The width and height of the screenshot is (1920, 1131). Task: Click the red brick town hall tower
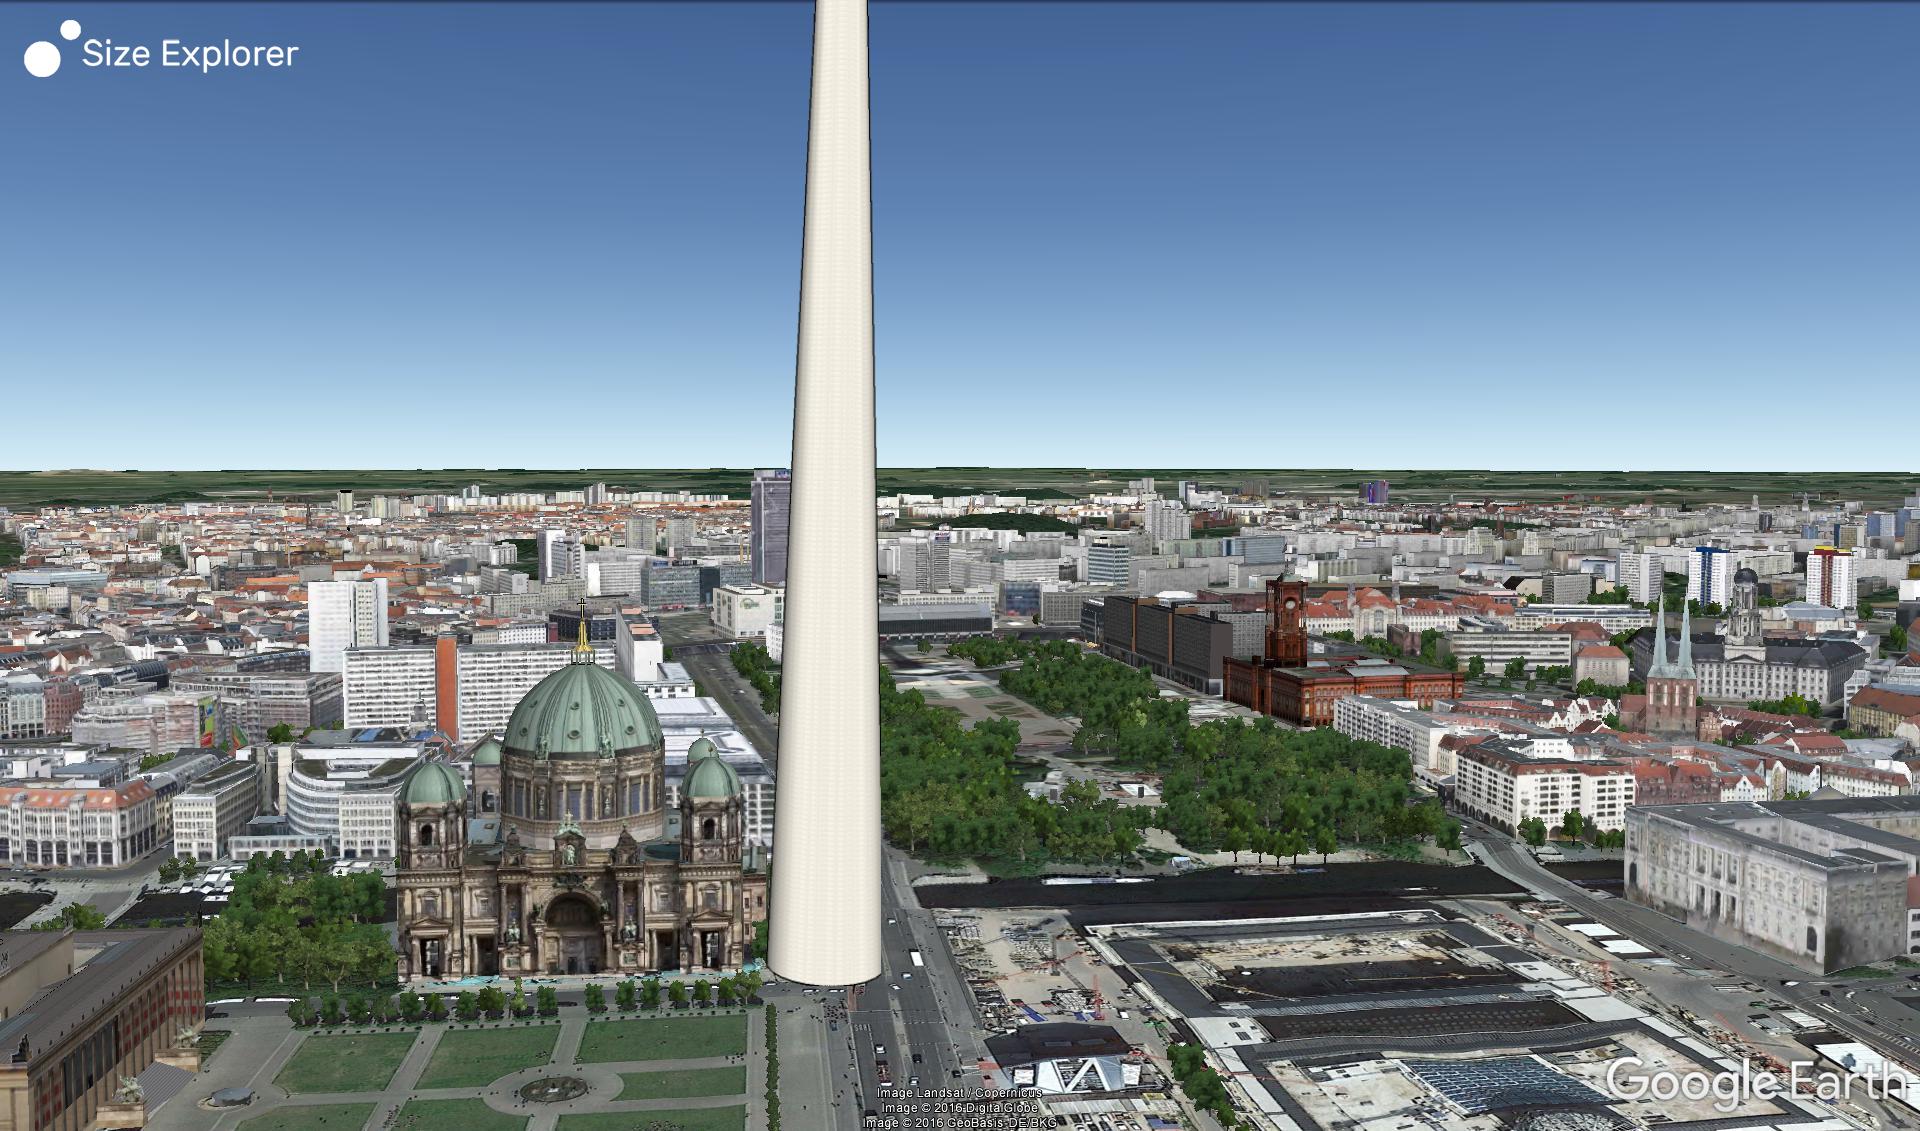point(1285,620)
